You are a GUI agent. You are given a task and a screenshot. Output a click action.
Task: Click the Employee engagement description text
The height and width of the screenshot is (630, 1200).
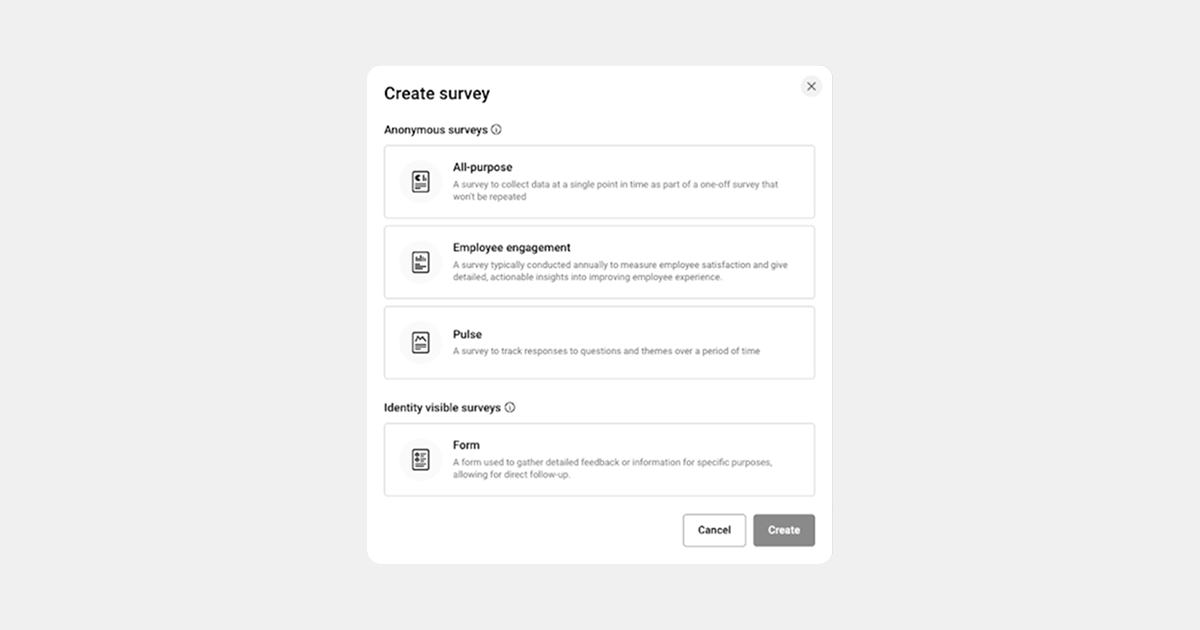(x=620, y=271)
